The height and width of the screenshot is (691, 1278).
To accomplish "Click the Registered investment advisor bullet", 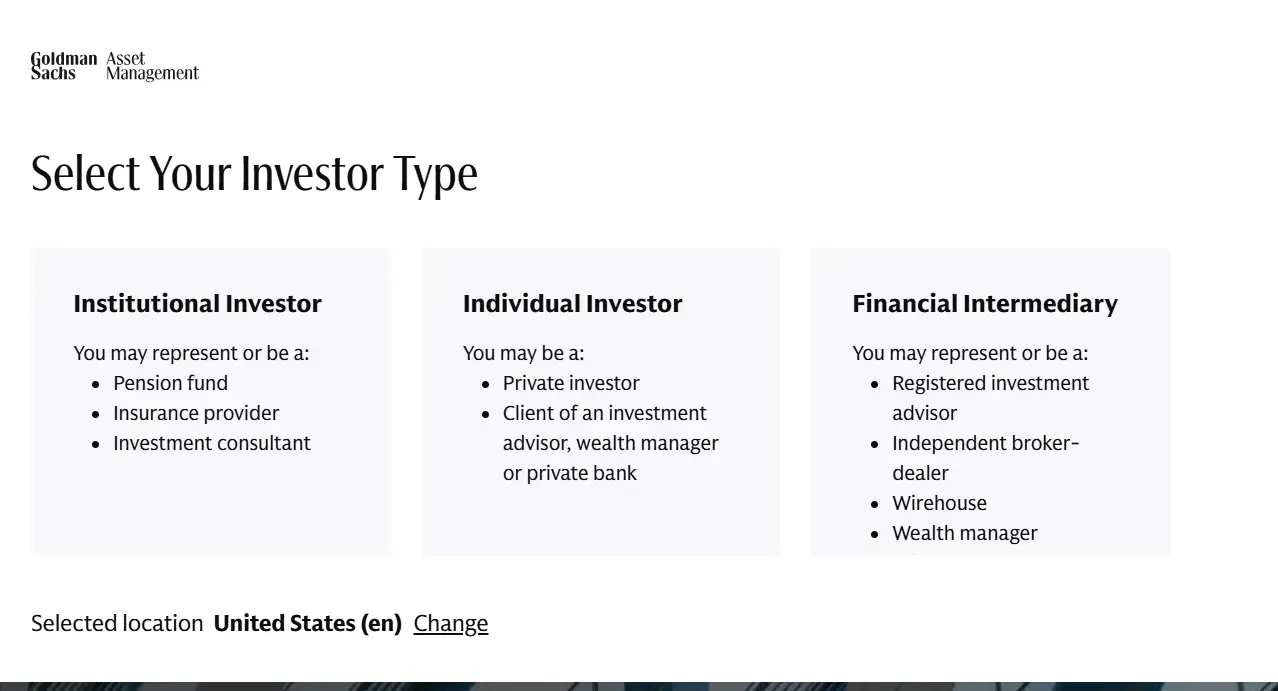I will point(990,397).
